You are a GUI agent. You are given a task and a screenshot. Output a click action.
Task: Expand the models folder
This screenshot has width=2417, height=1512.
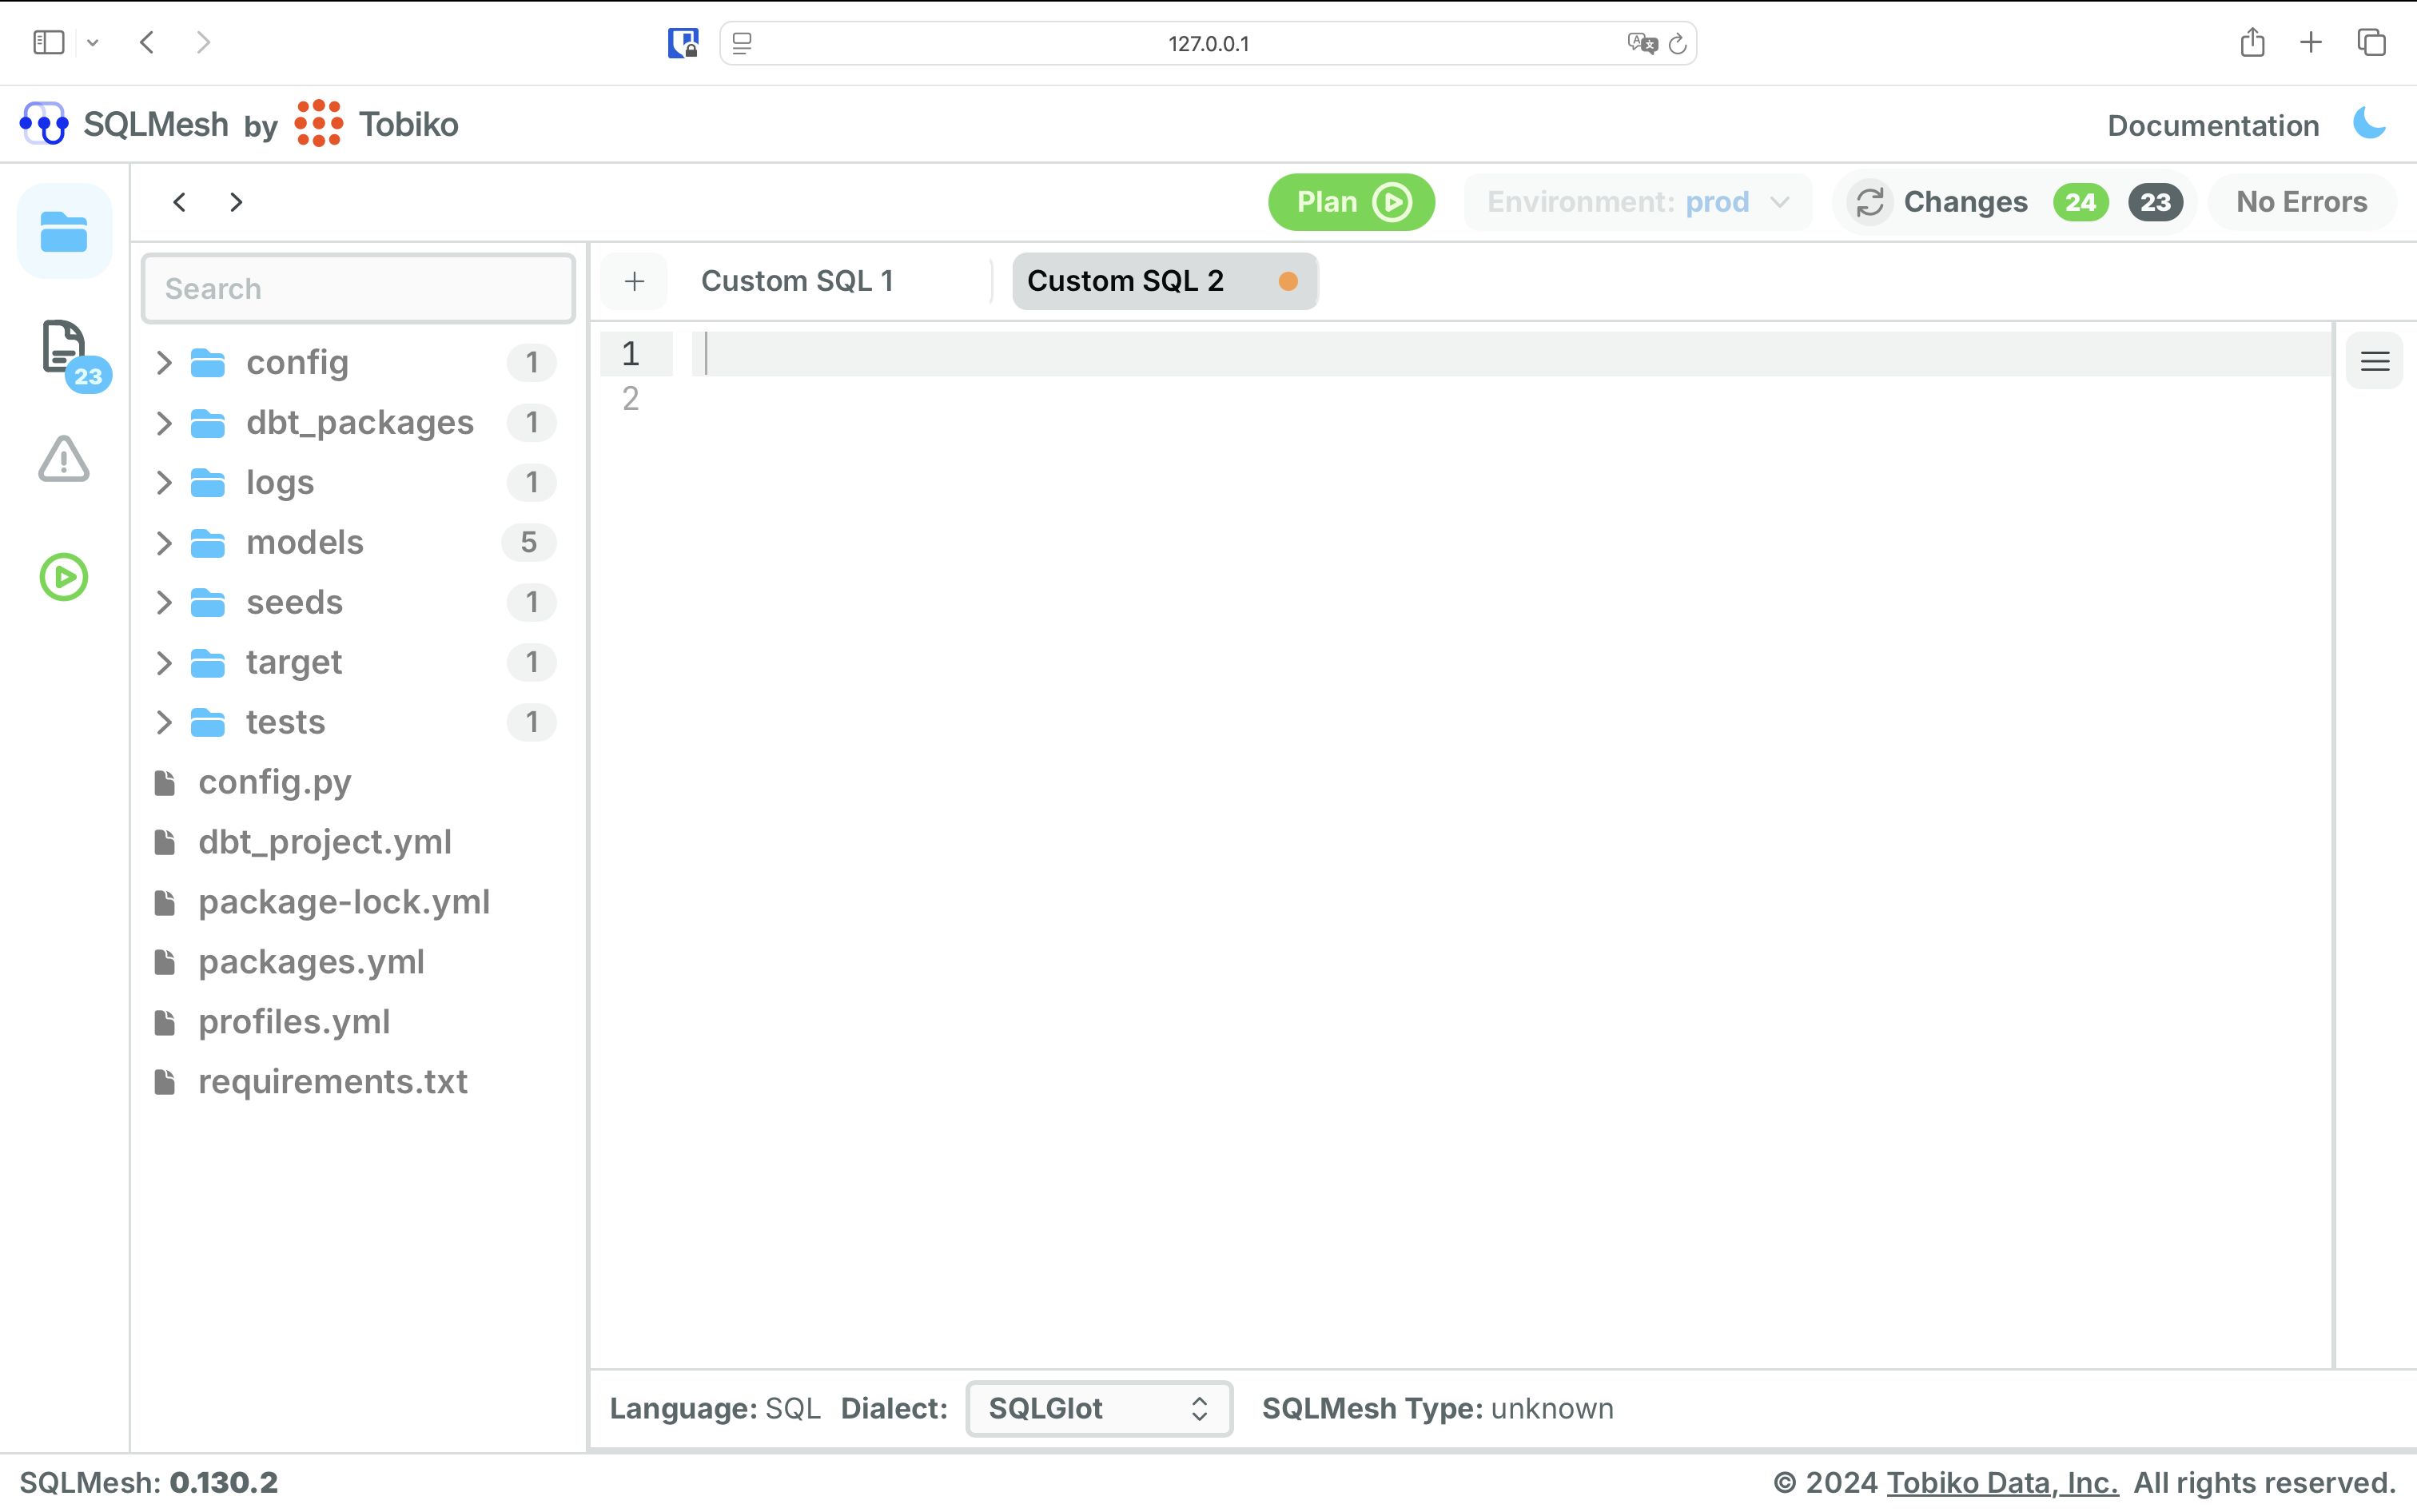[x=164, y=542]
